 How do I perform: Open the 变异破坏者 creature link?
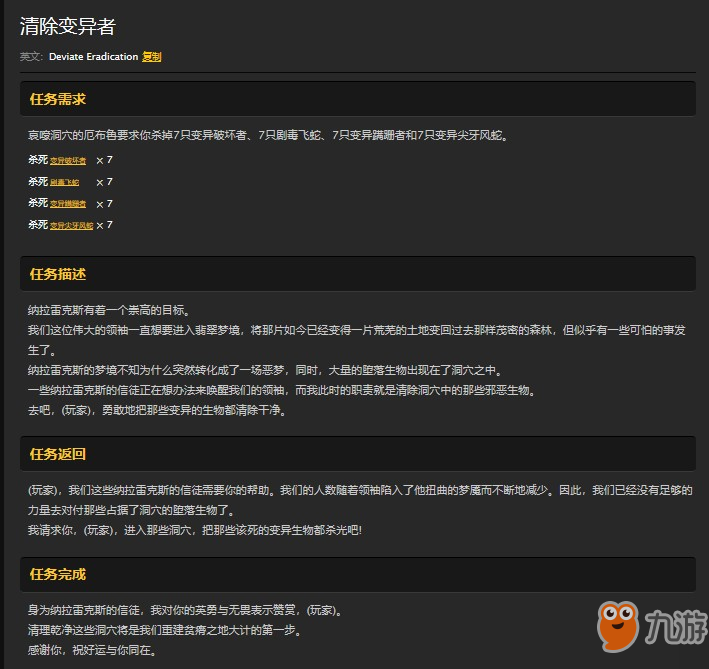(68, 161)
